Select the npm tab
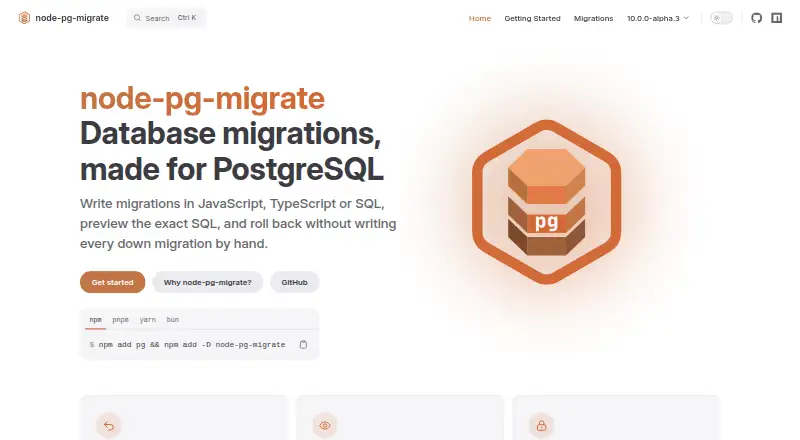The width and height of the screenshot is (800, 440). [x=95, y=320]
